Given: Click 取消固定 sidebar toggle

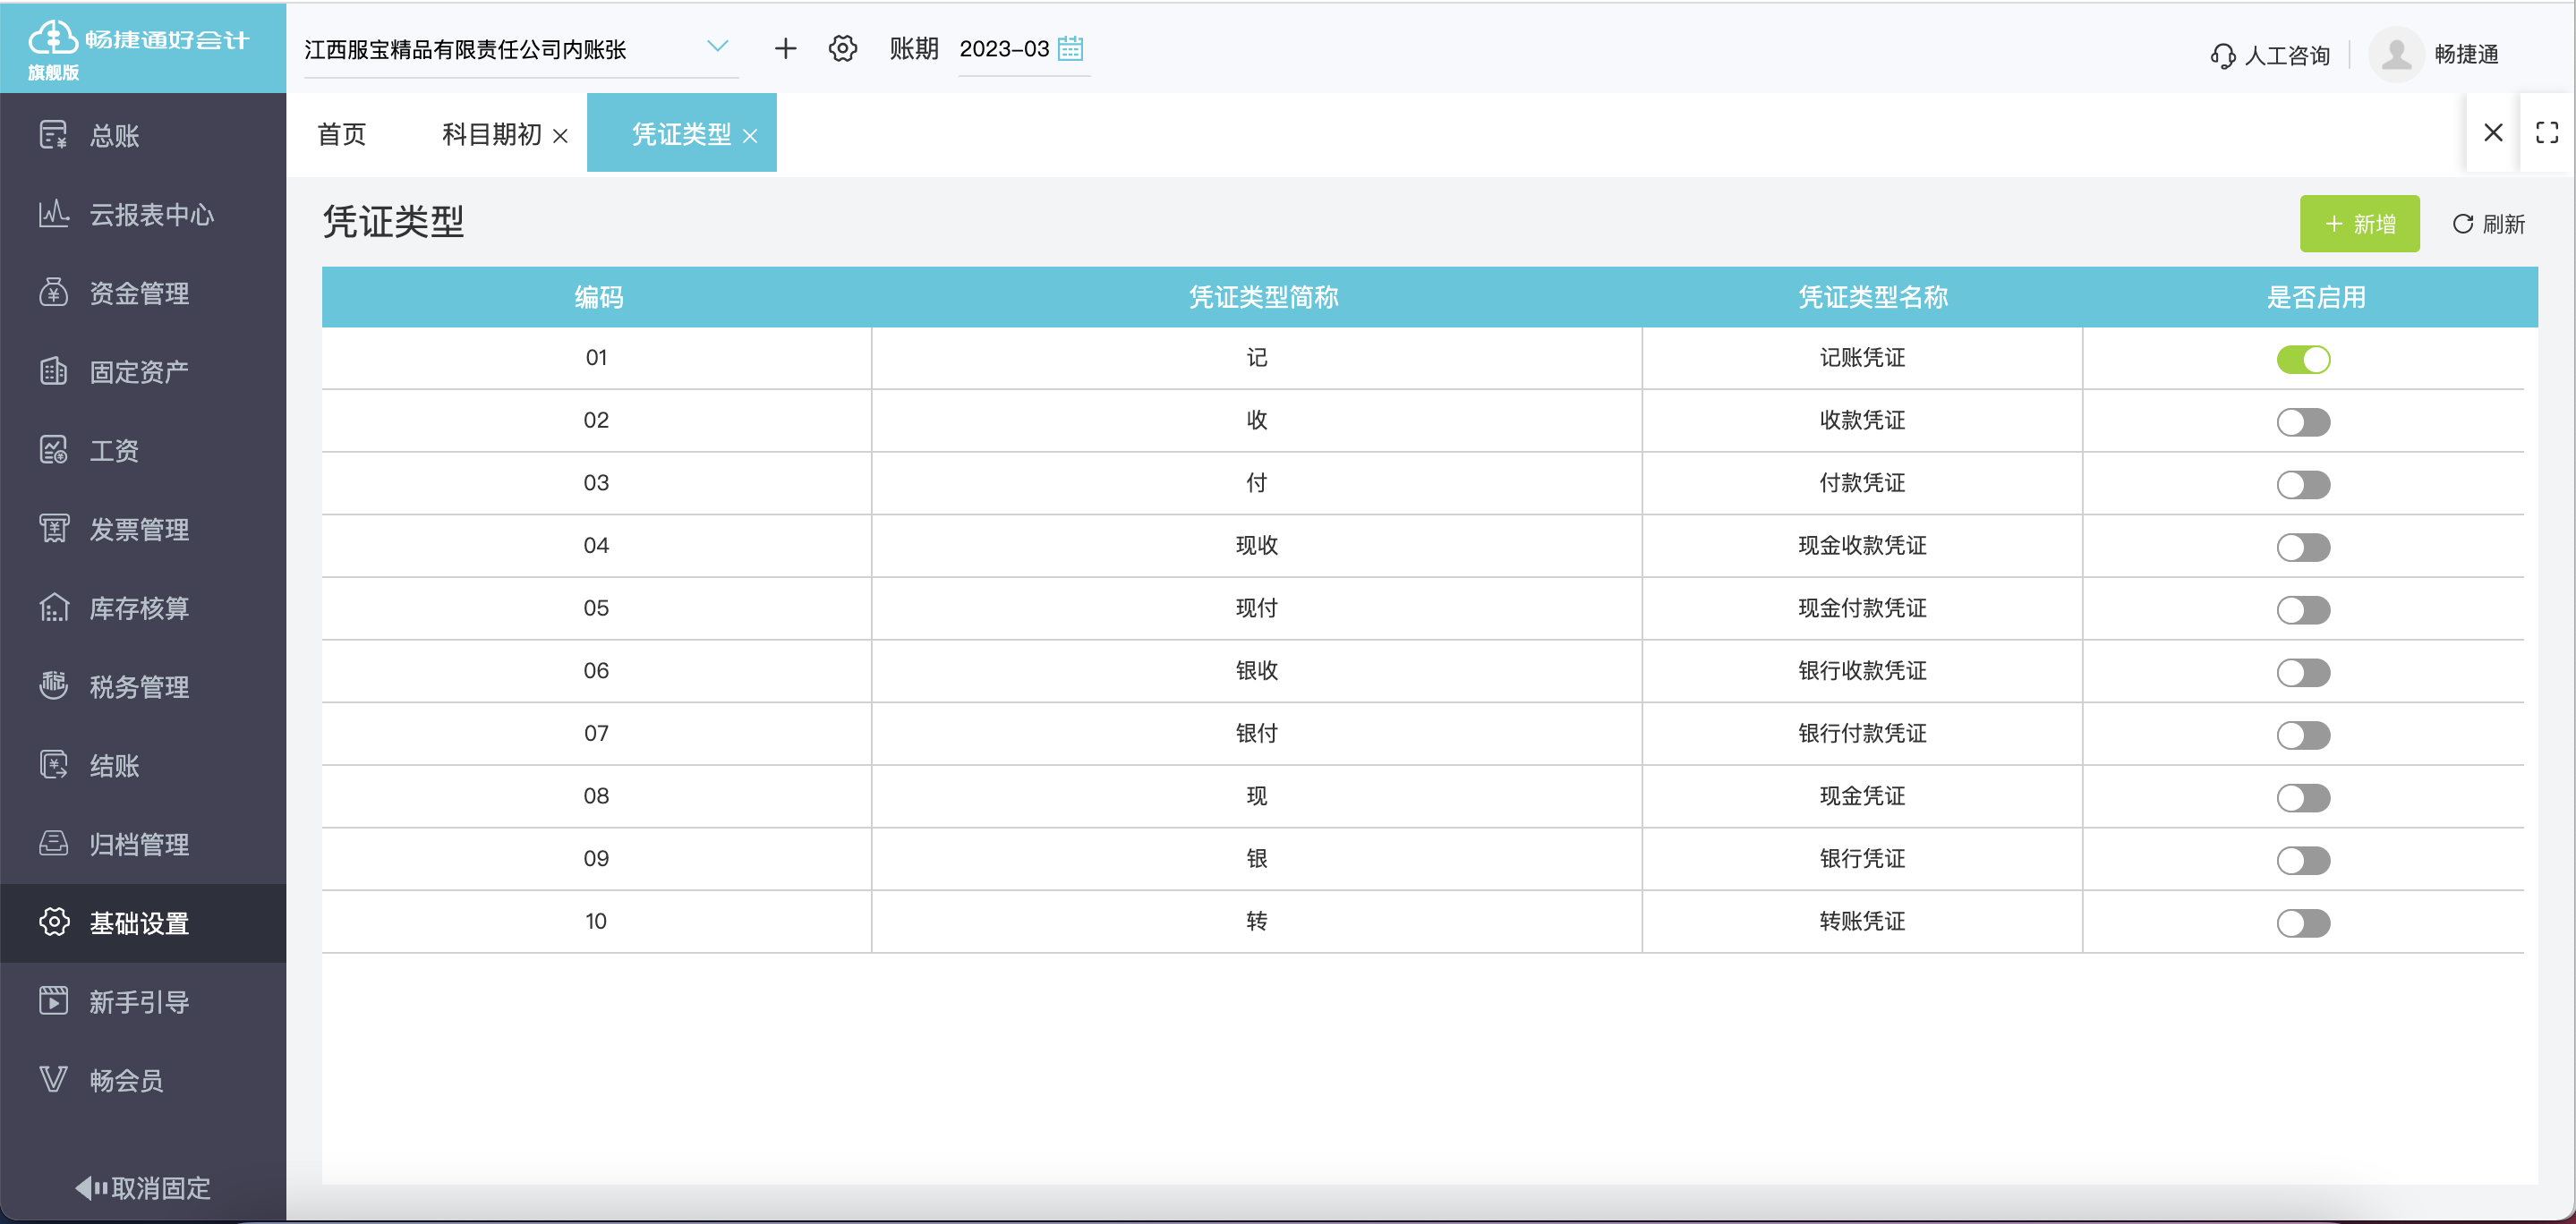Looking at the screenshot, I should [146, 1186].
